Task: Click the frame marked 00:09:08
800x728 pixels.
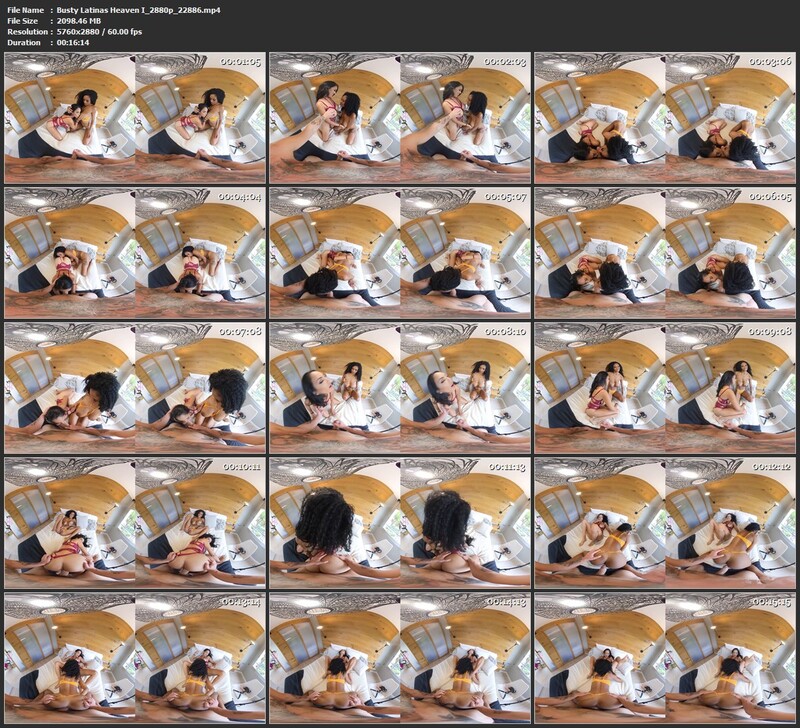Action: click(665, 388)
